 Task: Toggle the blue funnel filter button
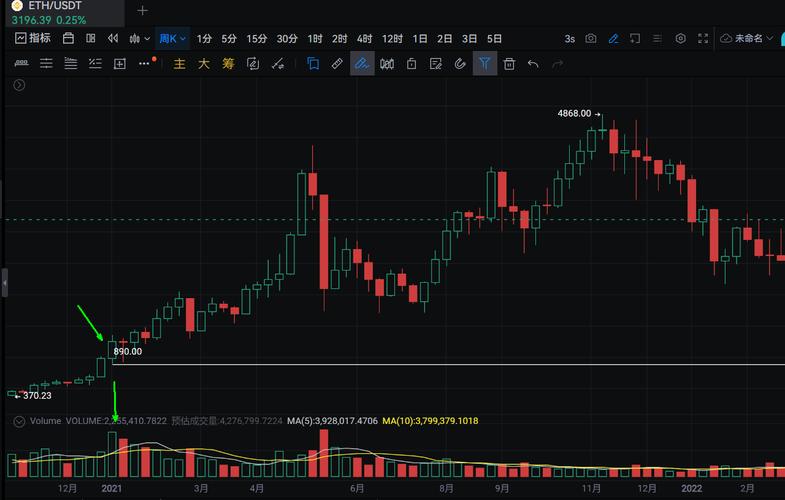[x=484, y=63]
